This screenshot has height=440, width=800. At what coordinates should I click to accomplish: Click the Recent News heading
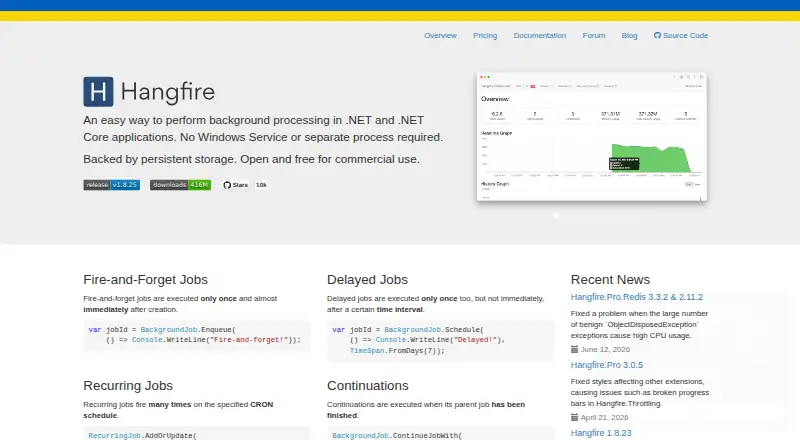click(x=610, y=280)
